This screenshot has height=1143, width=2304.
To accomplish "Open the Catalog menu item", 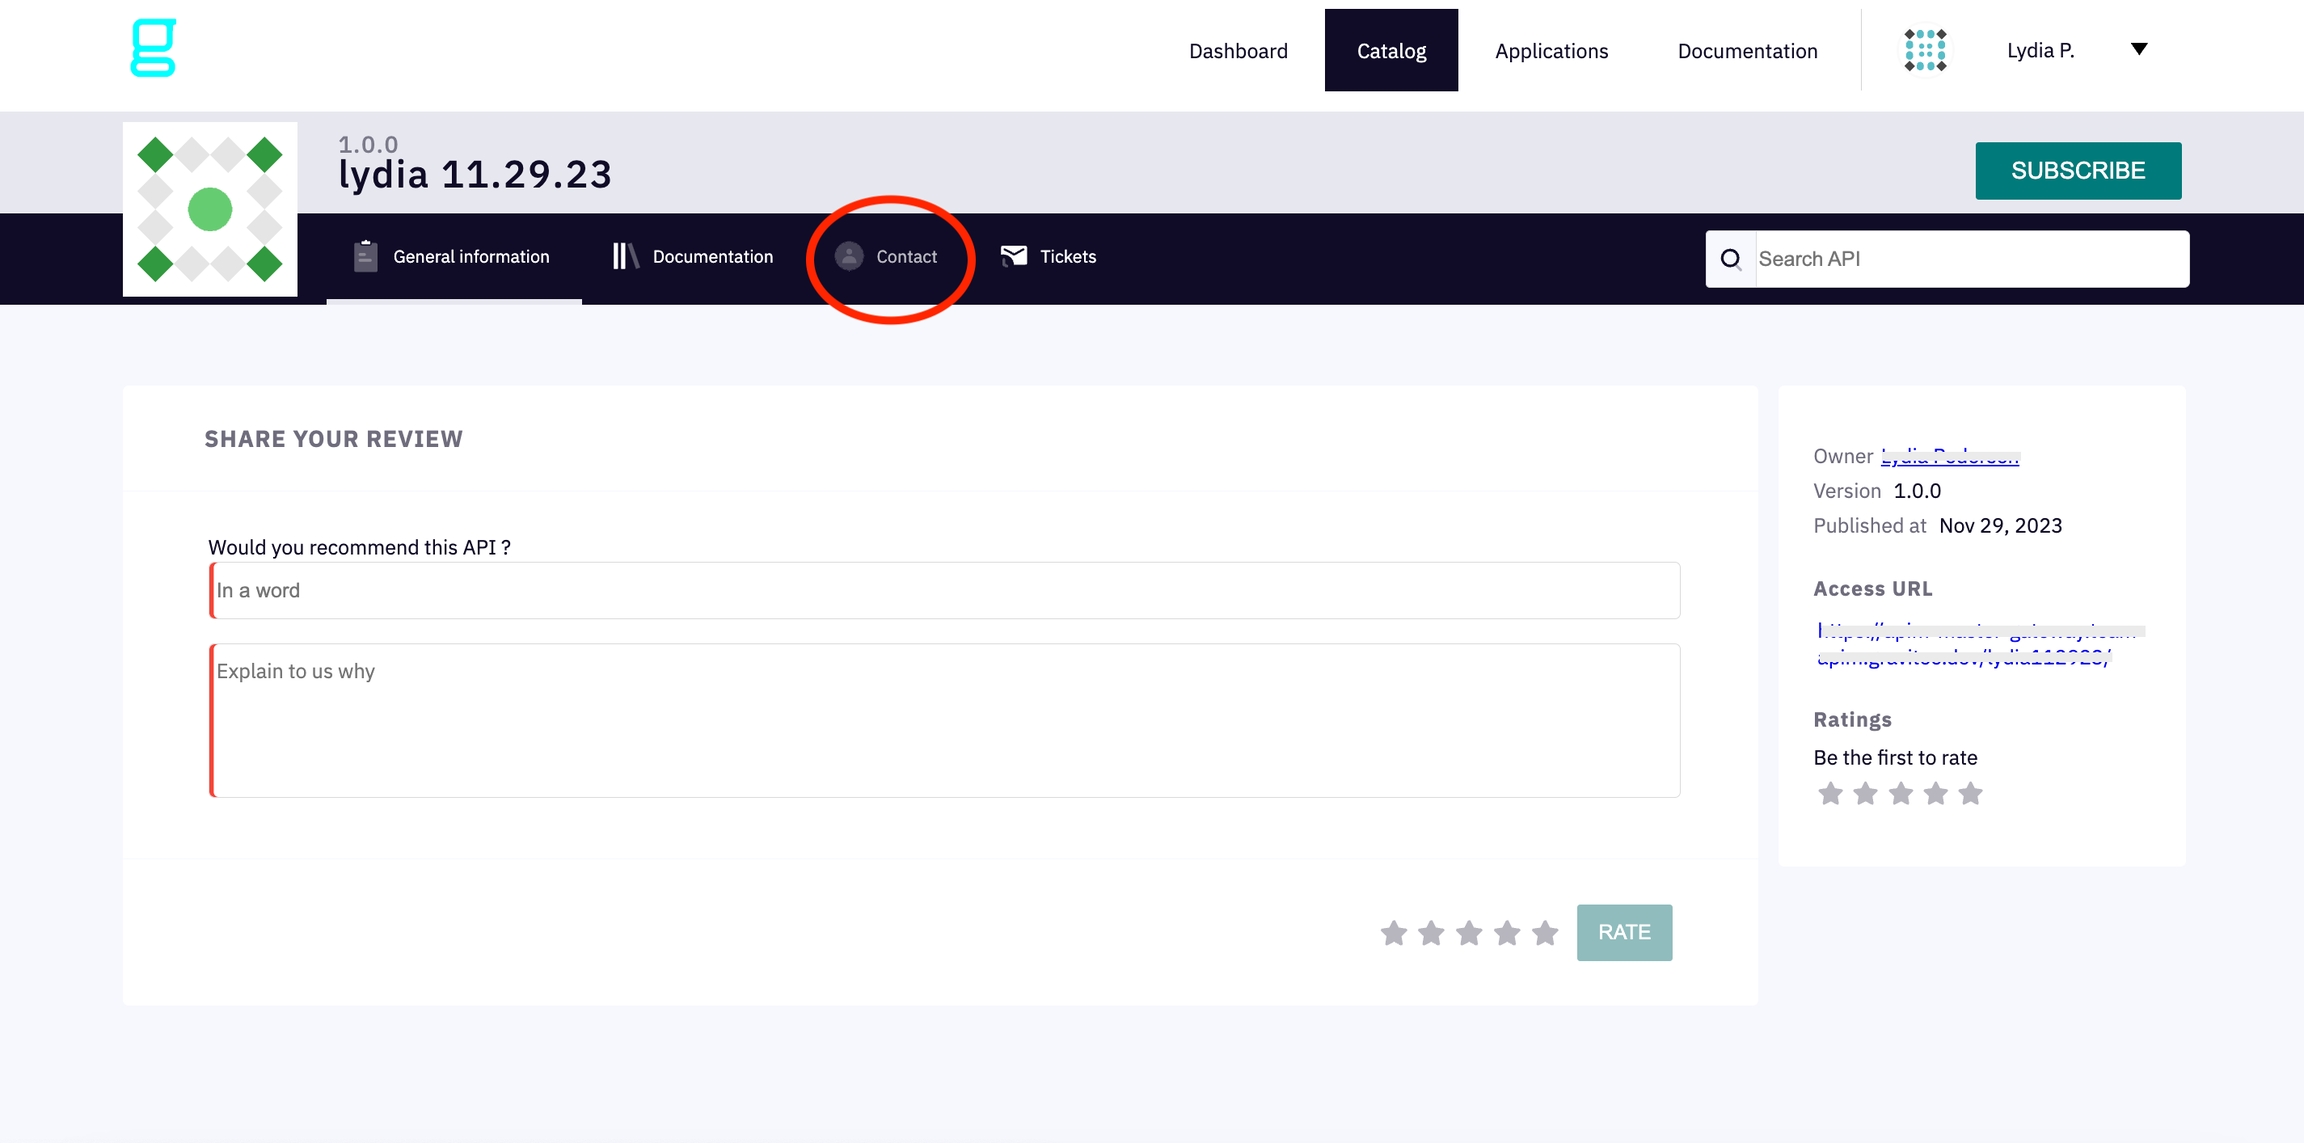I will (x=1391, y=51).
